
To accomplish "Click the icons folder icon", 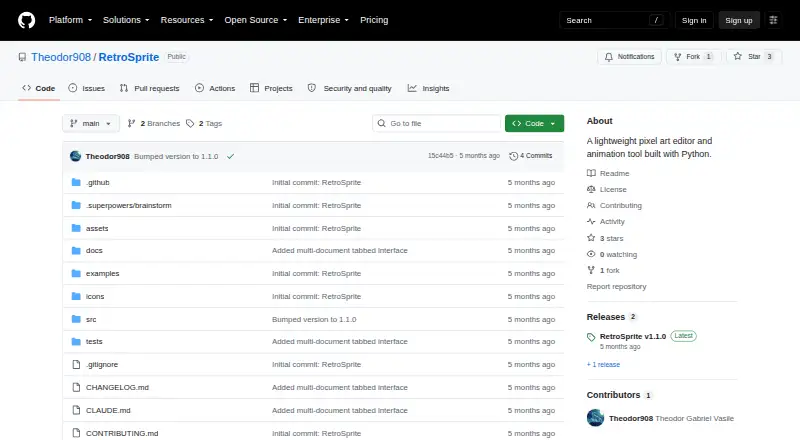I will 76,296.
